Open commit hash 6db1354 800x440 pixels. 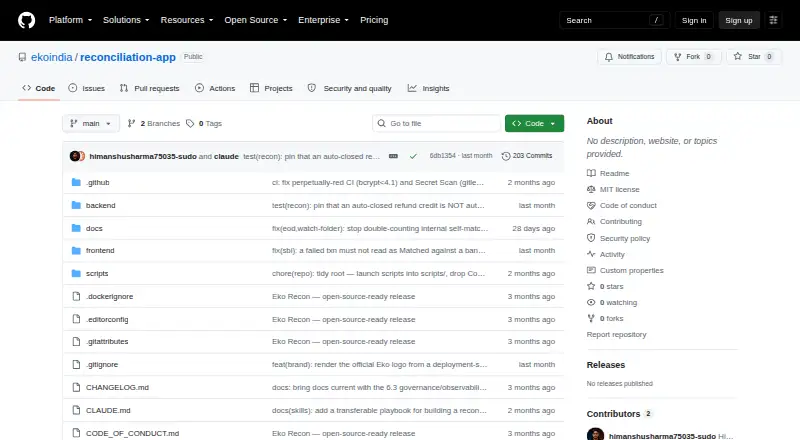click(x=442, y=156)
